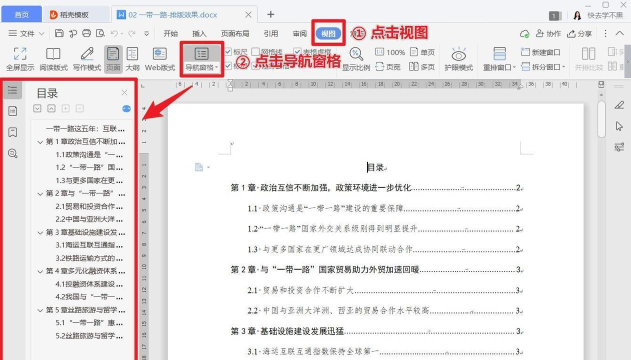Click the blue smart TOC icon in 目录 pane
This screenshot has height=360, width=631.
point(126,109)
